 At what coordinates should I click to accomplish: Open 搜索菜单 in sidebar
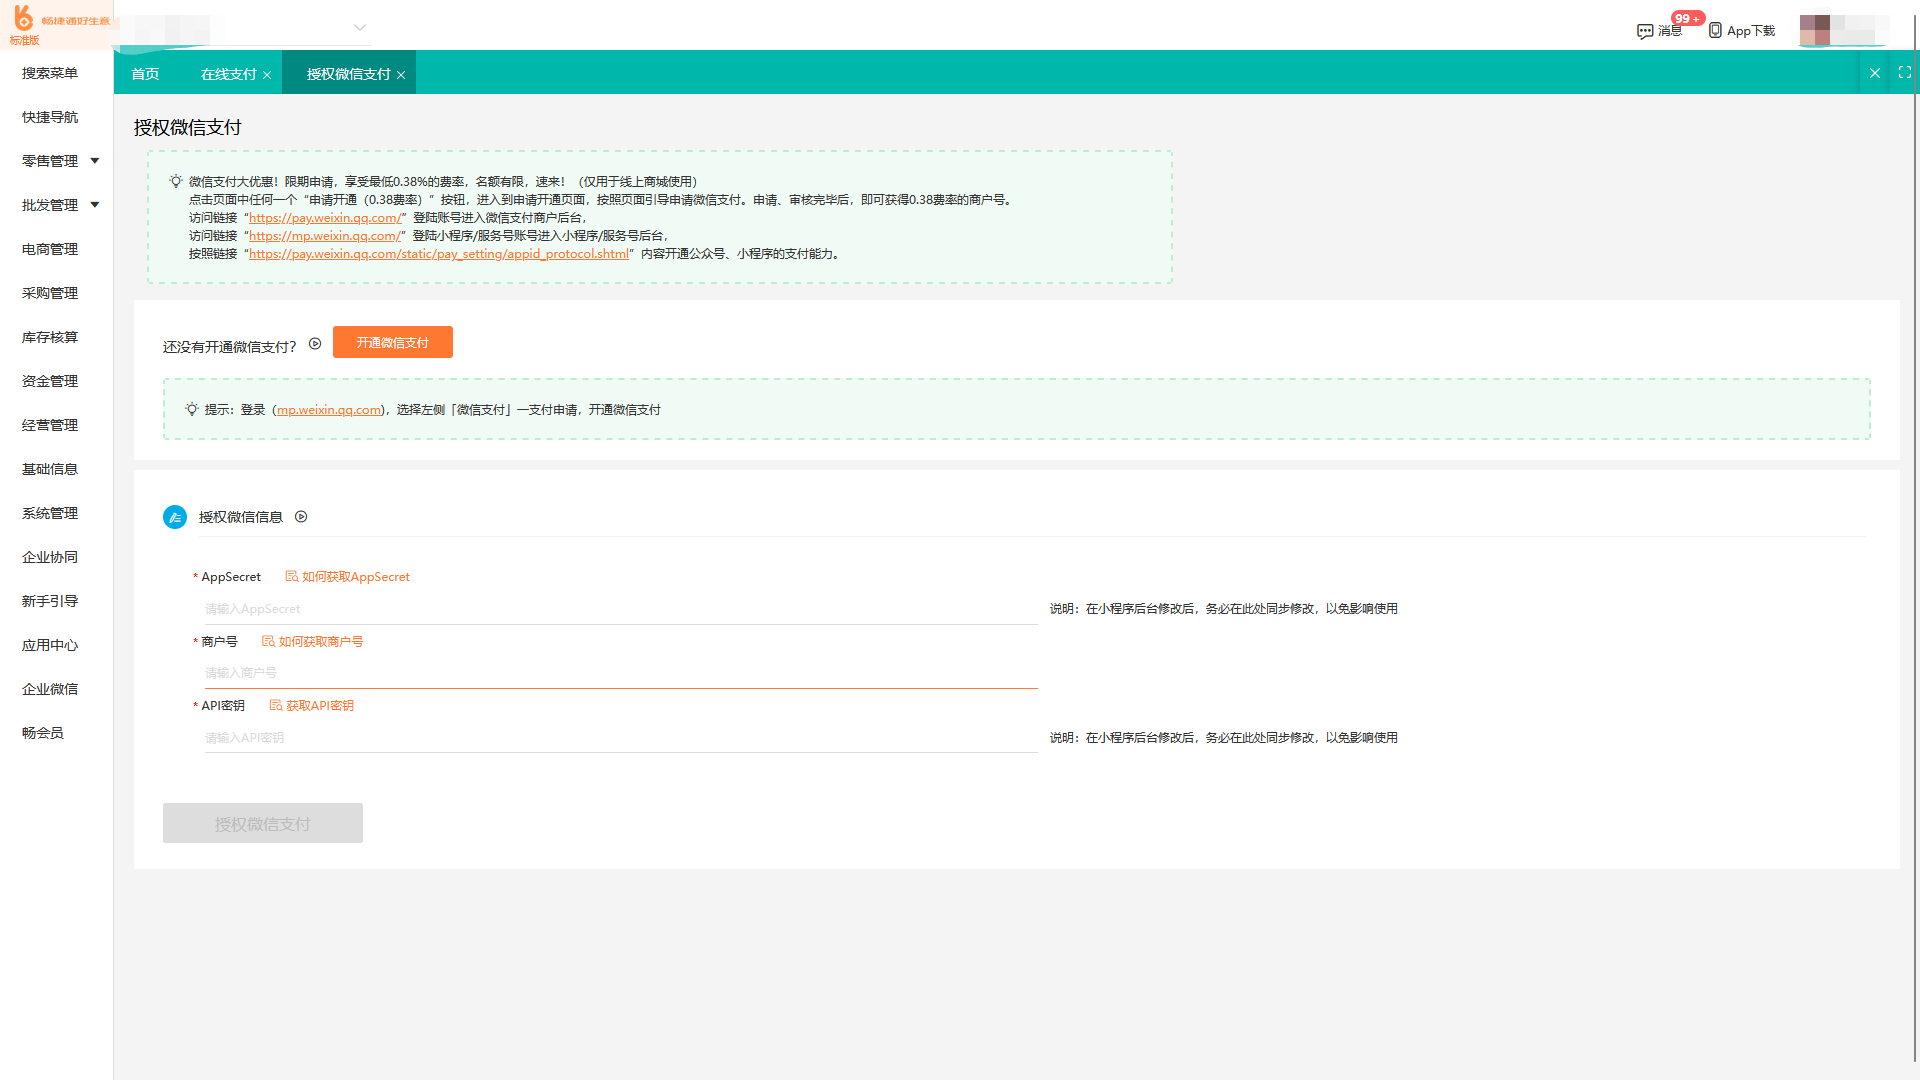[x=50, y=73]
